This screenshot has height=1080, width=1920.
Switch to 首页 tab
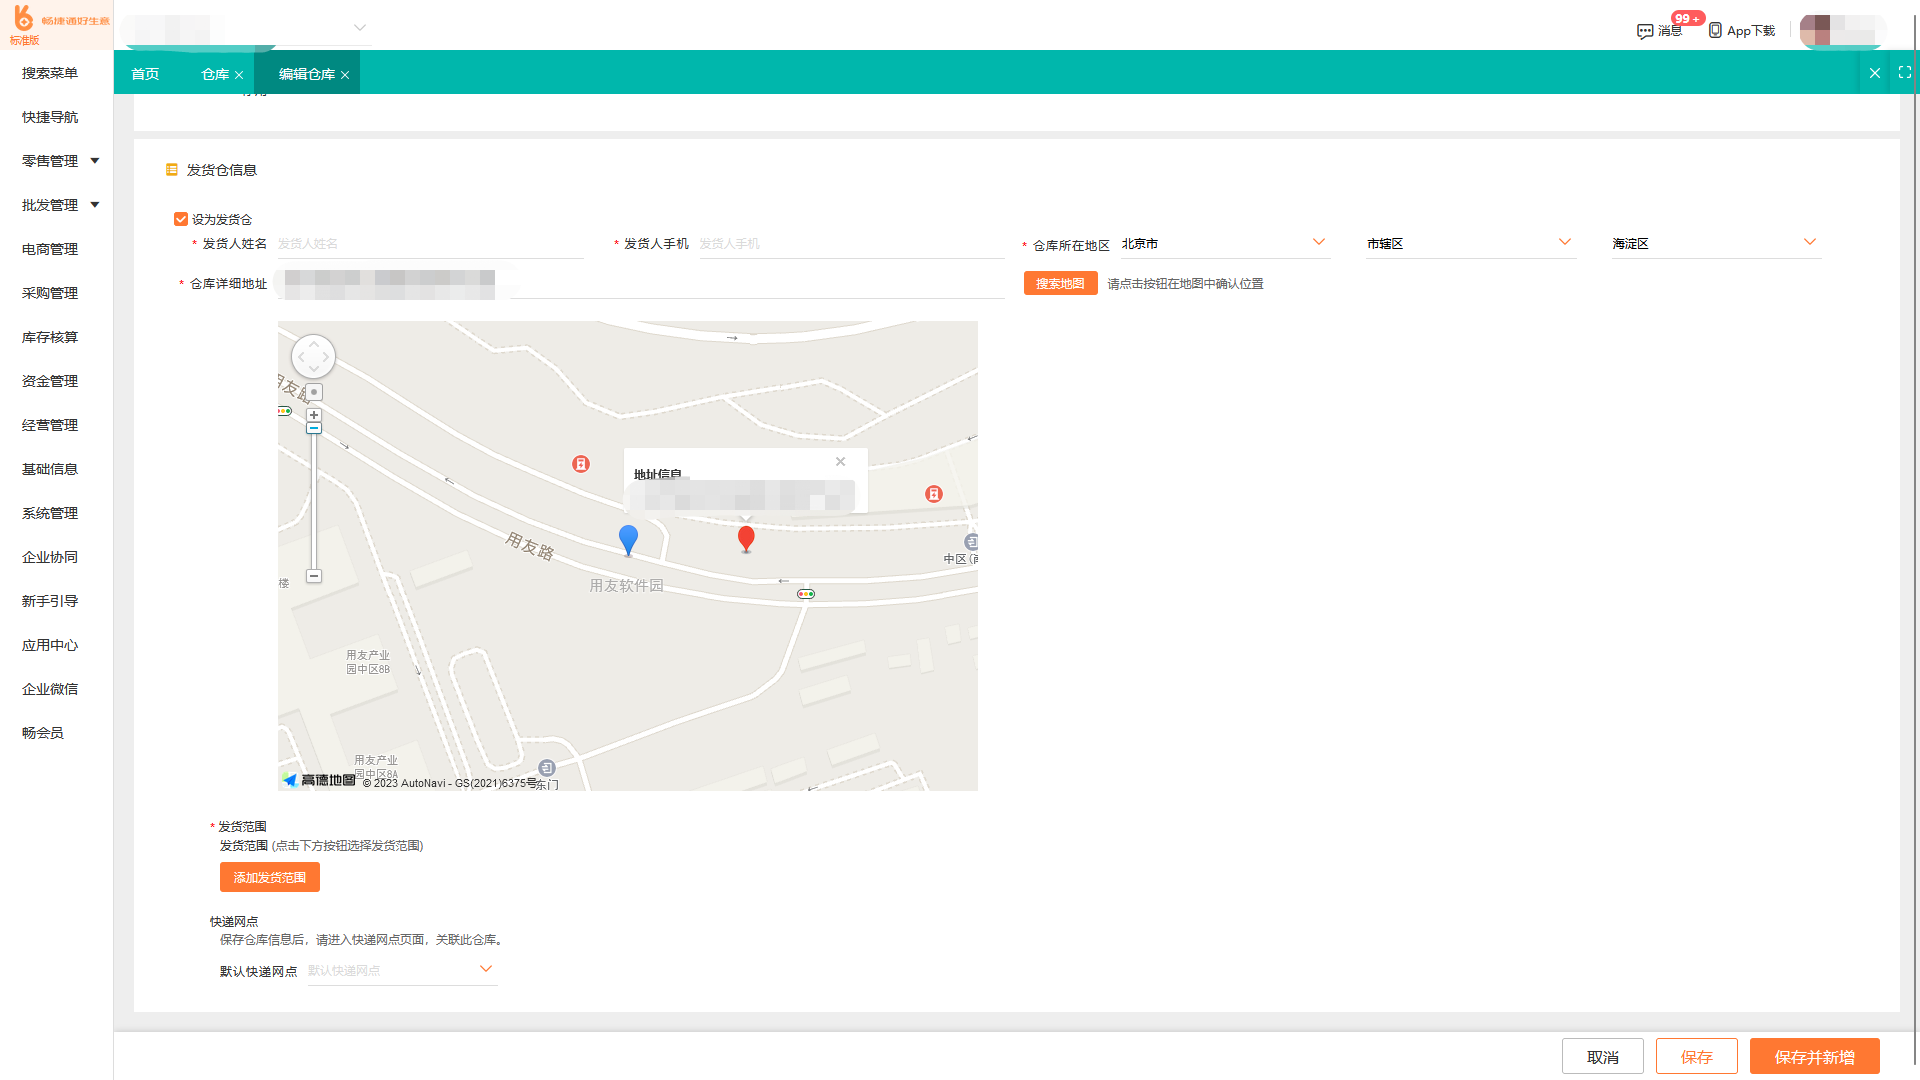[x=145, y=73]
